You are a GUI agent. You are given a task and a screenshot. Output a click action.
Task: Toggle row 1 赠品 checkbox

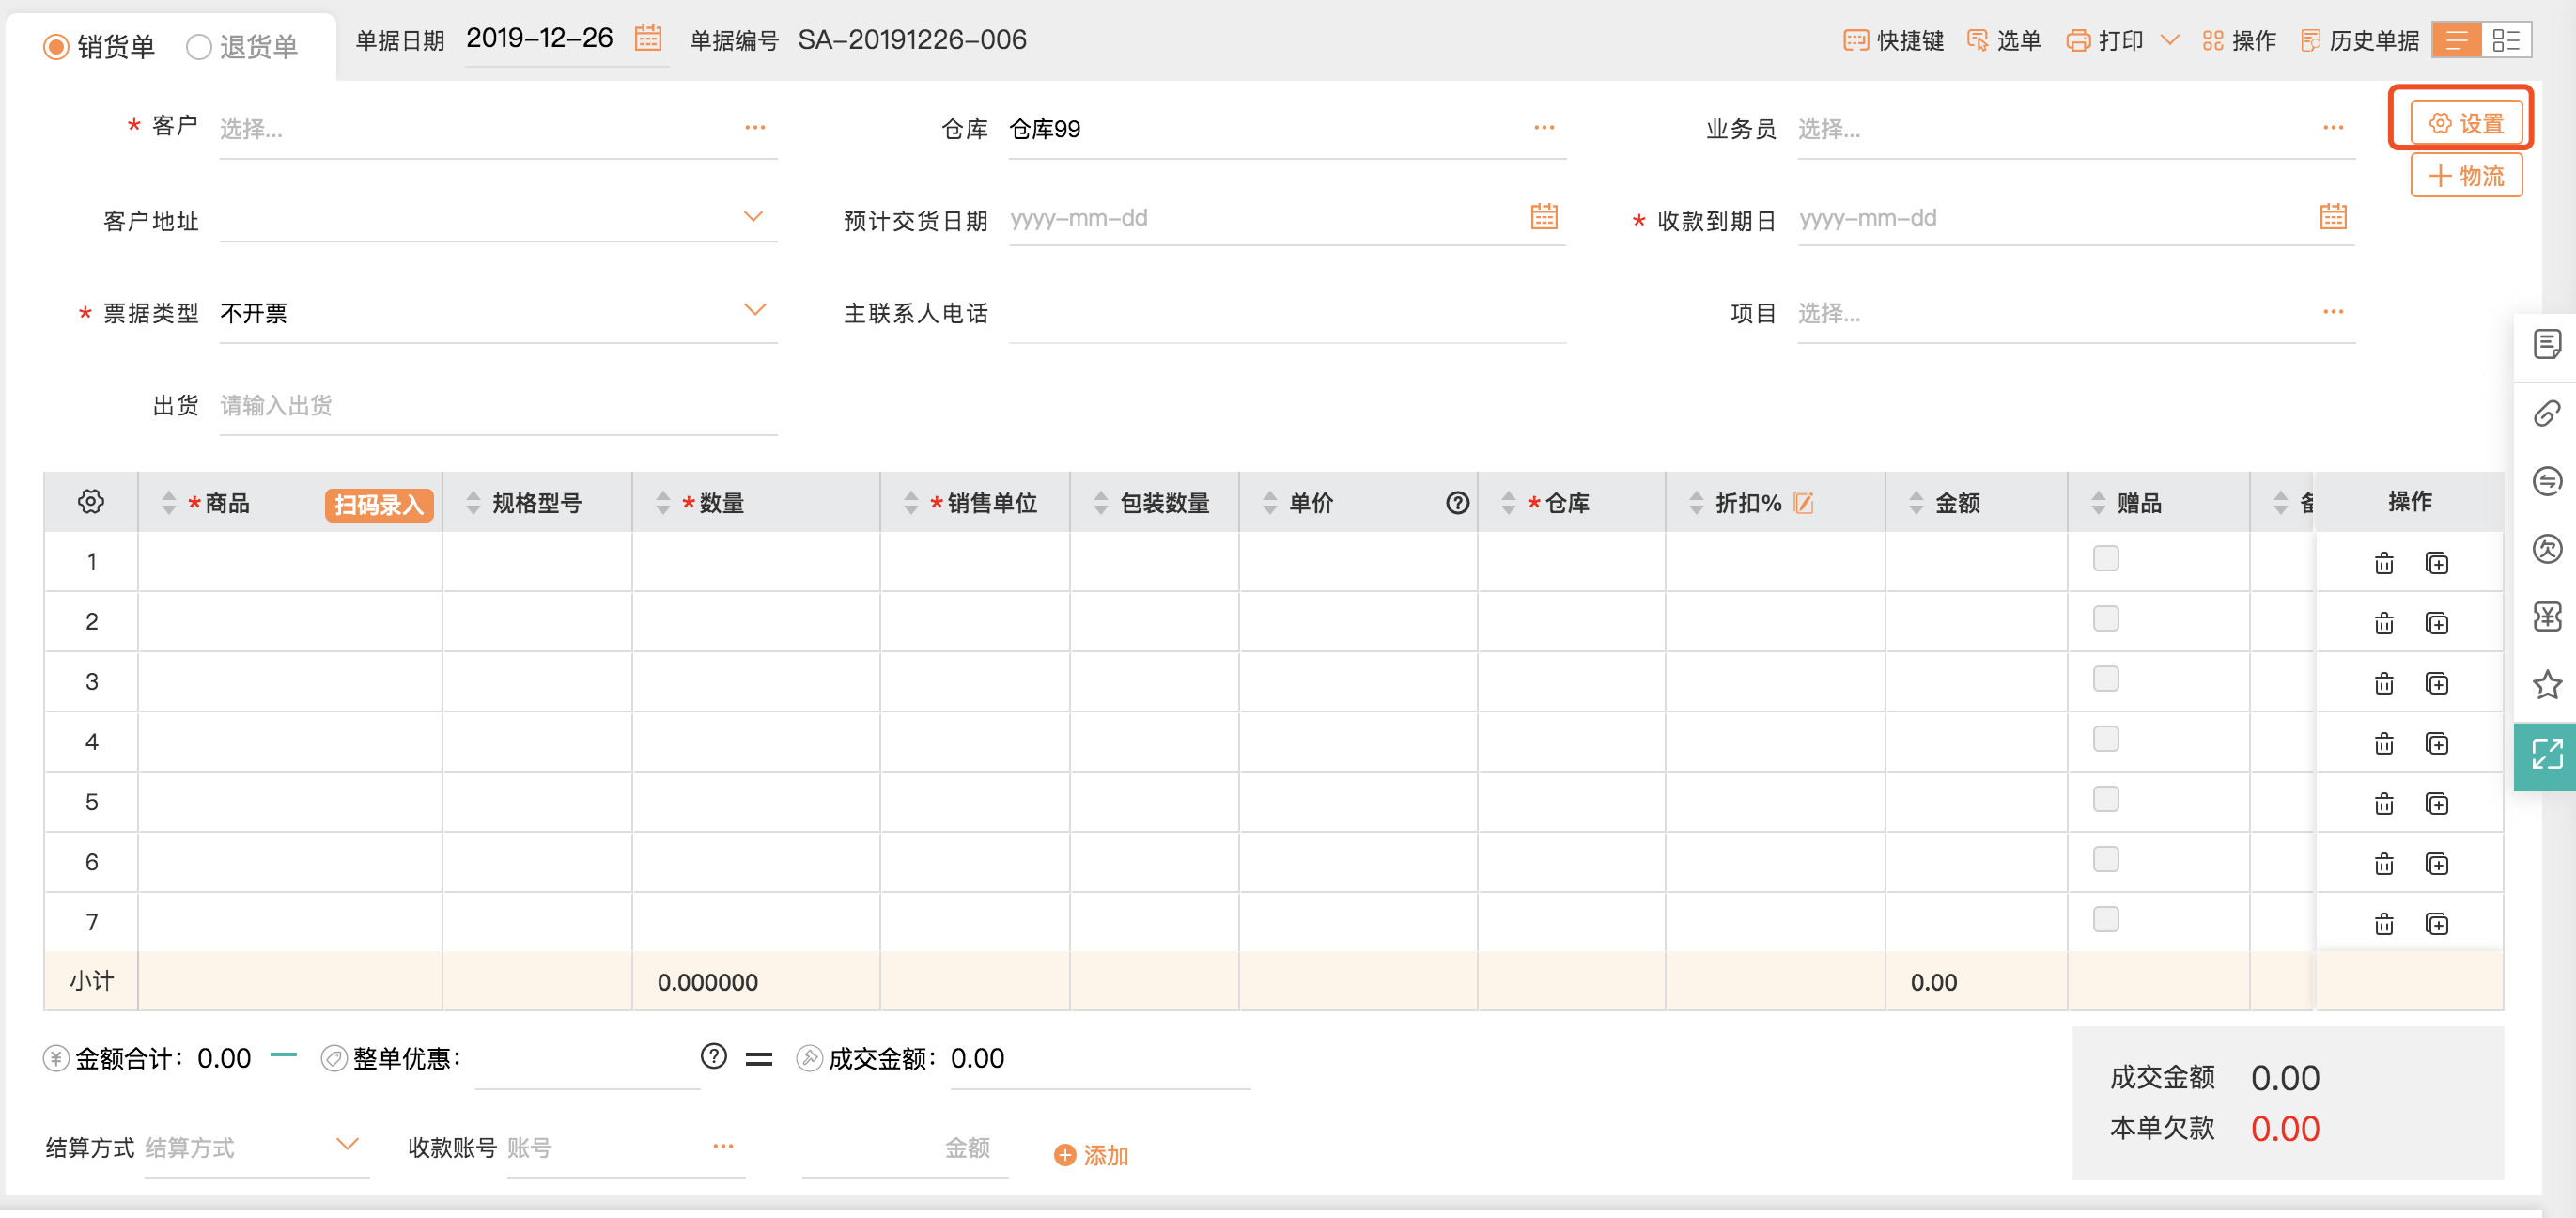(x=2106, y=559)
